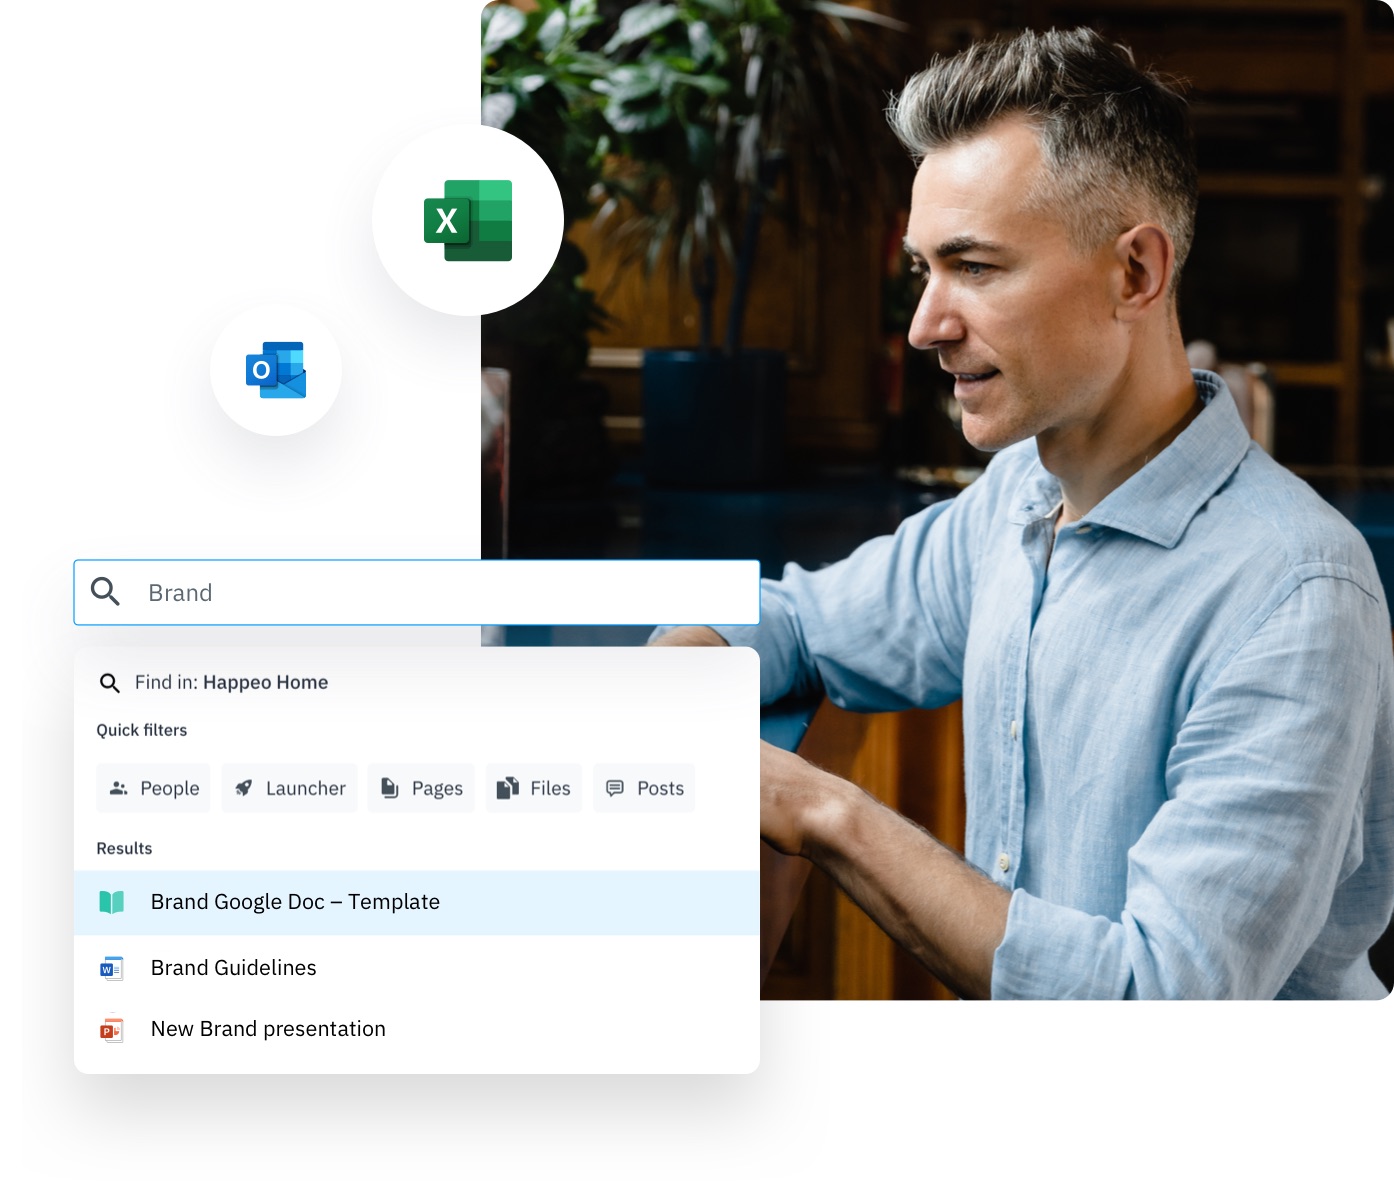Click the rocket icon on Launcher filter
The height and width of the screenshot is (1182, 1394).
[x=243, y=789]
